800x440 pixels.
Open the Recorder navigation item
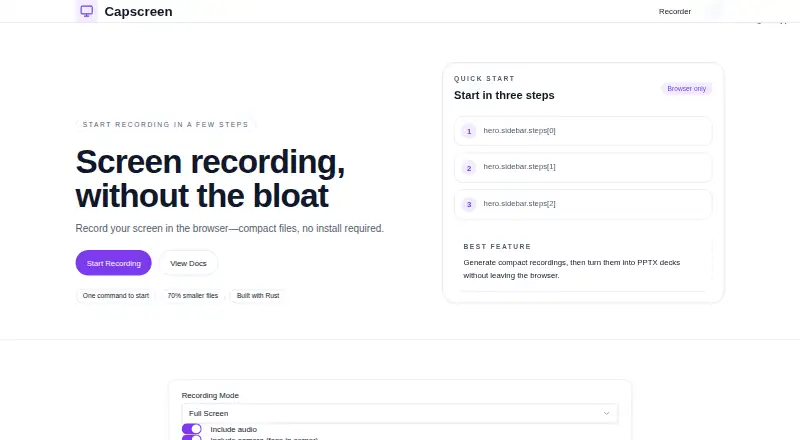click(x=674, y=11)
